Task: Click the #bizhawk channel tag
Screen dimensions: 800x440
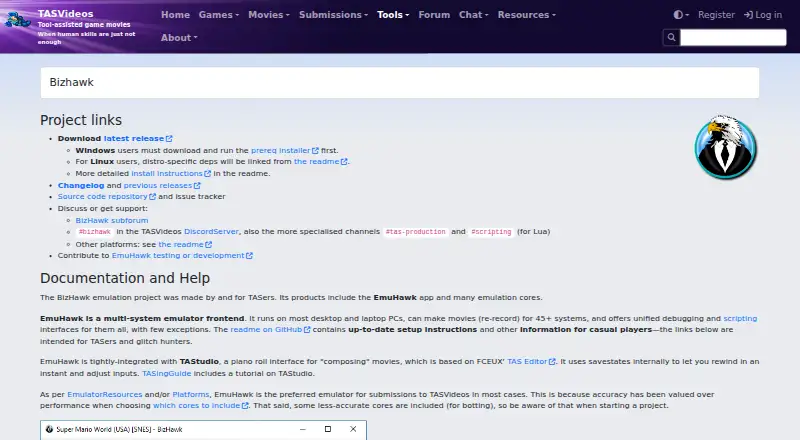Action: coord(94,232)
